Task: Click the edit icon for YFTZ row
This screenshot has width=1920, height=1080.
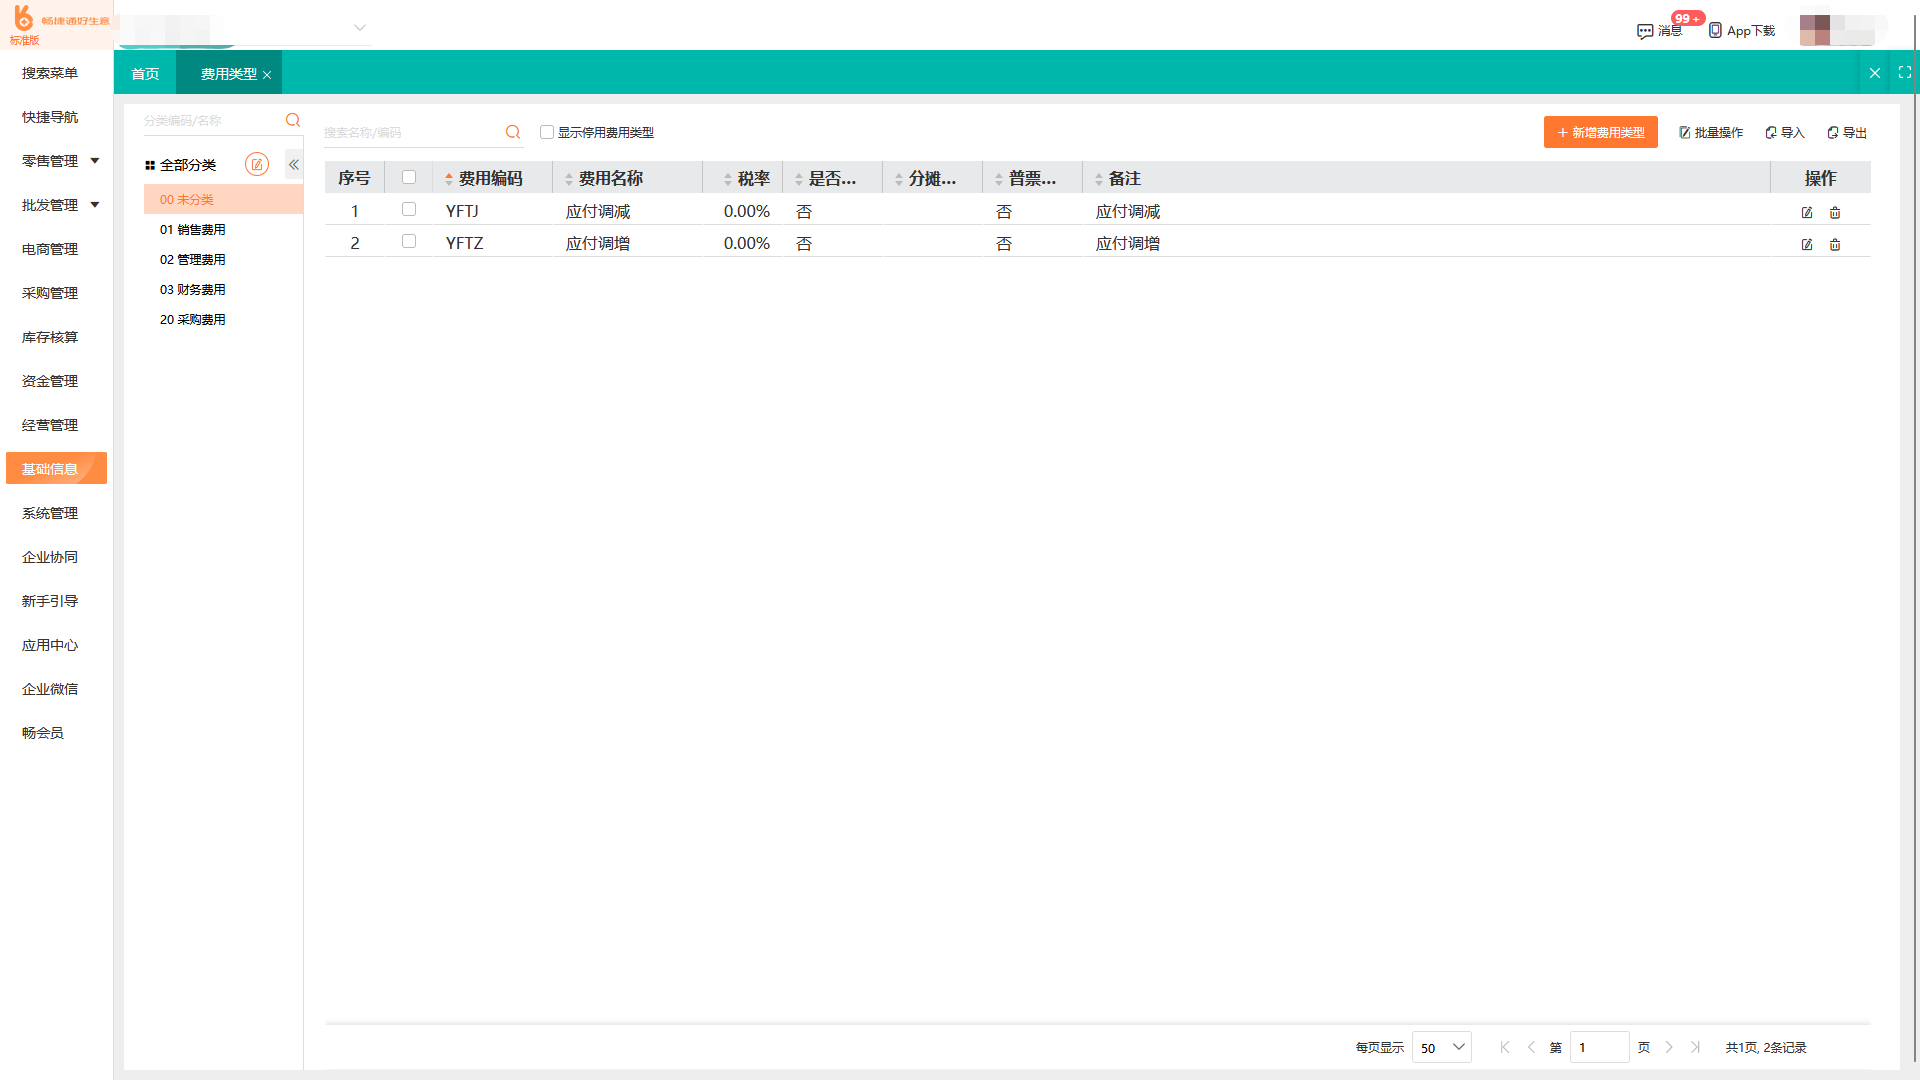Action: 1807,244
